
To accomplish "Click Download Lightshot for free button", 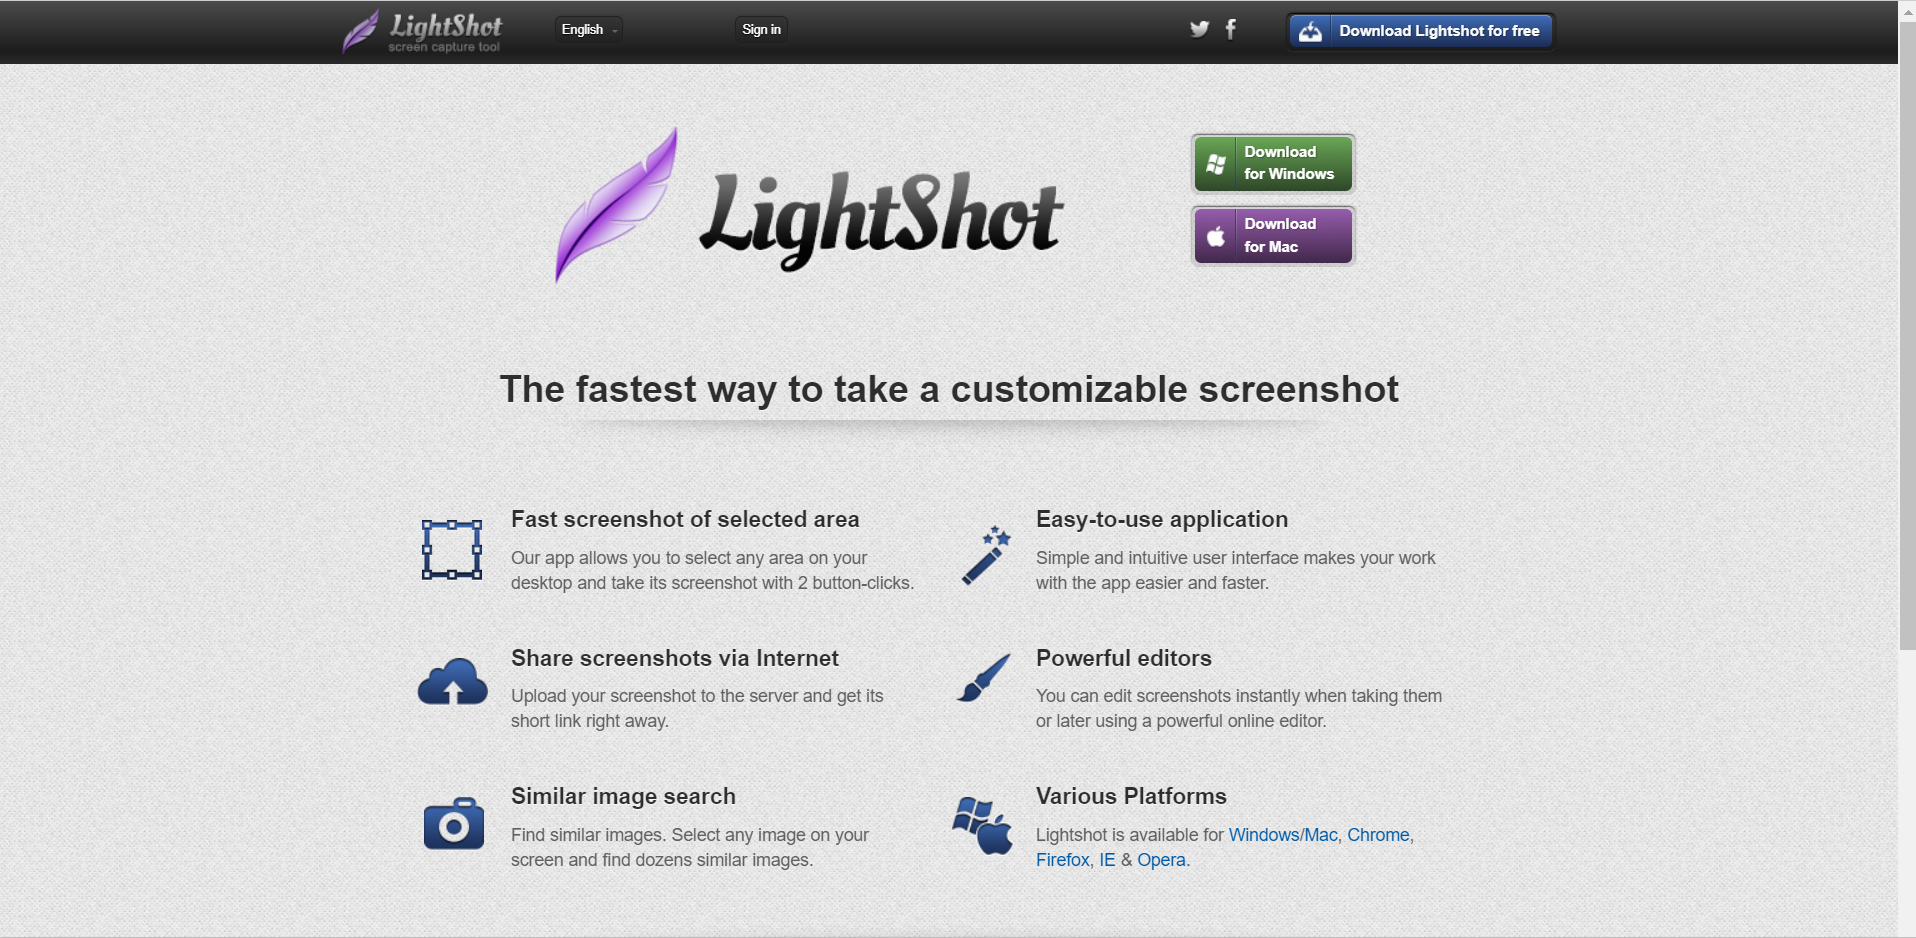I will pyautogui.click(x=1421, y=31).
